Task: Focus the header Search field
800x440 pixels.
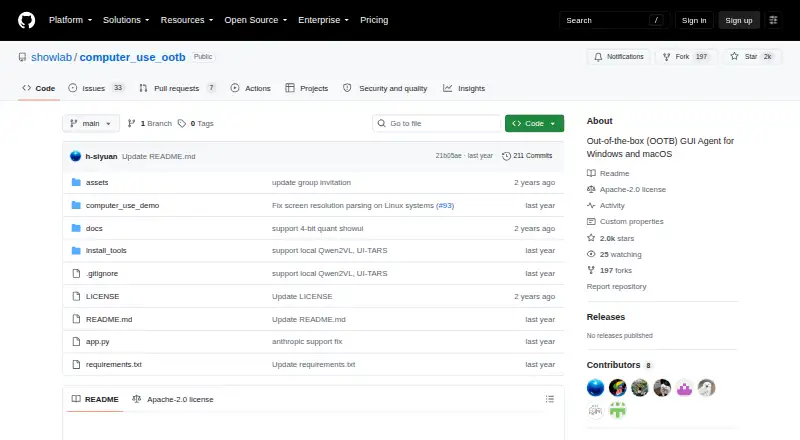Action: [x=615, y=20]
